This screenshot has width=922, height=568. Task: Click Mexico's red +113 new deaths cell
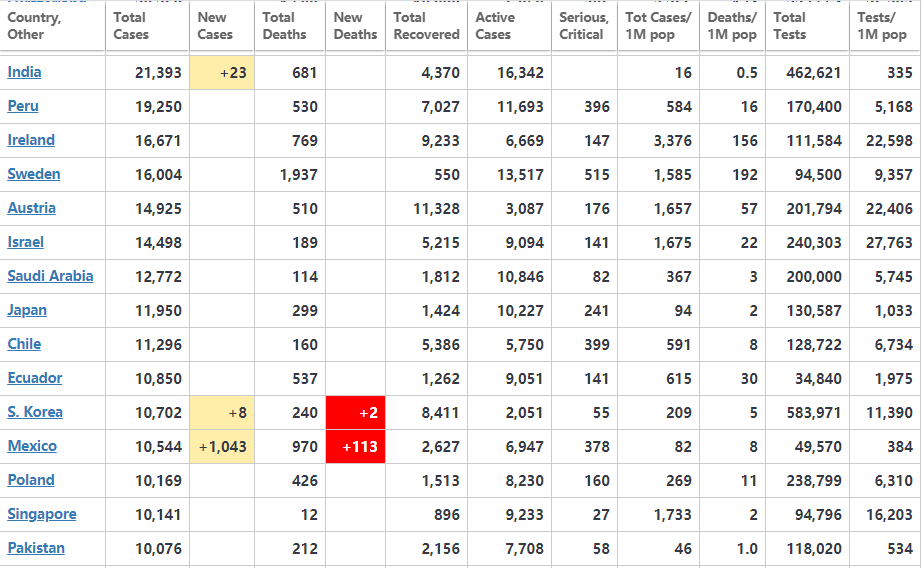355,446
